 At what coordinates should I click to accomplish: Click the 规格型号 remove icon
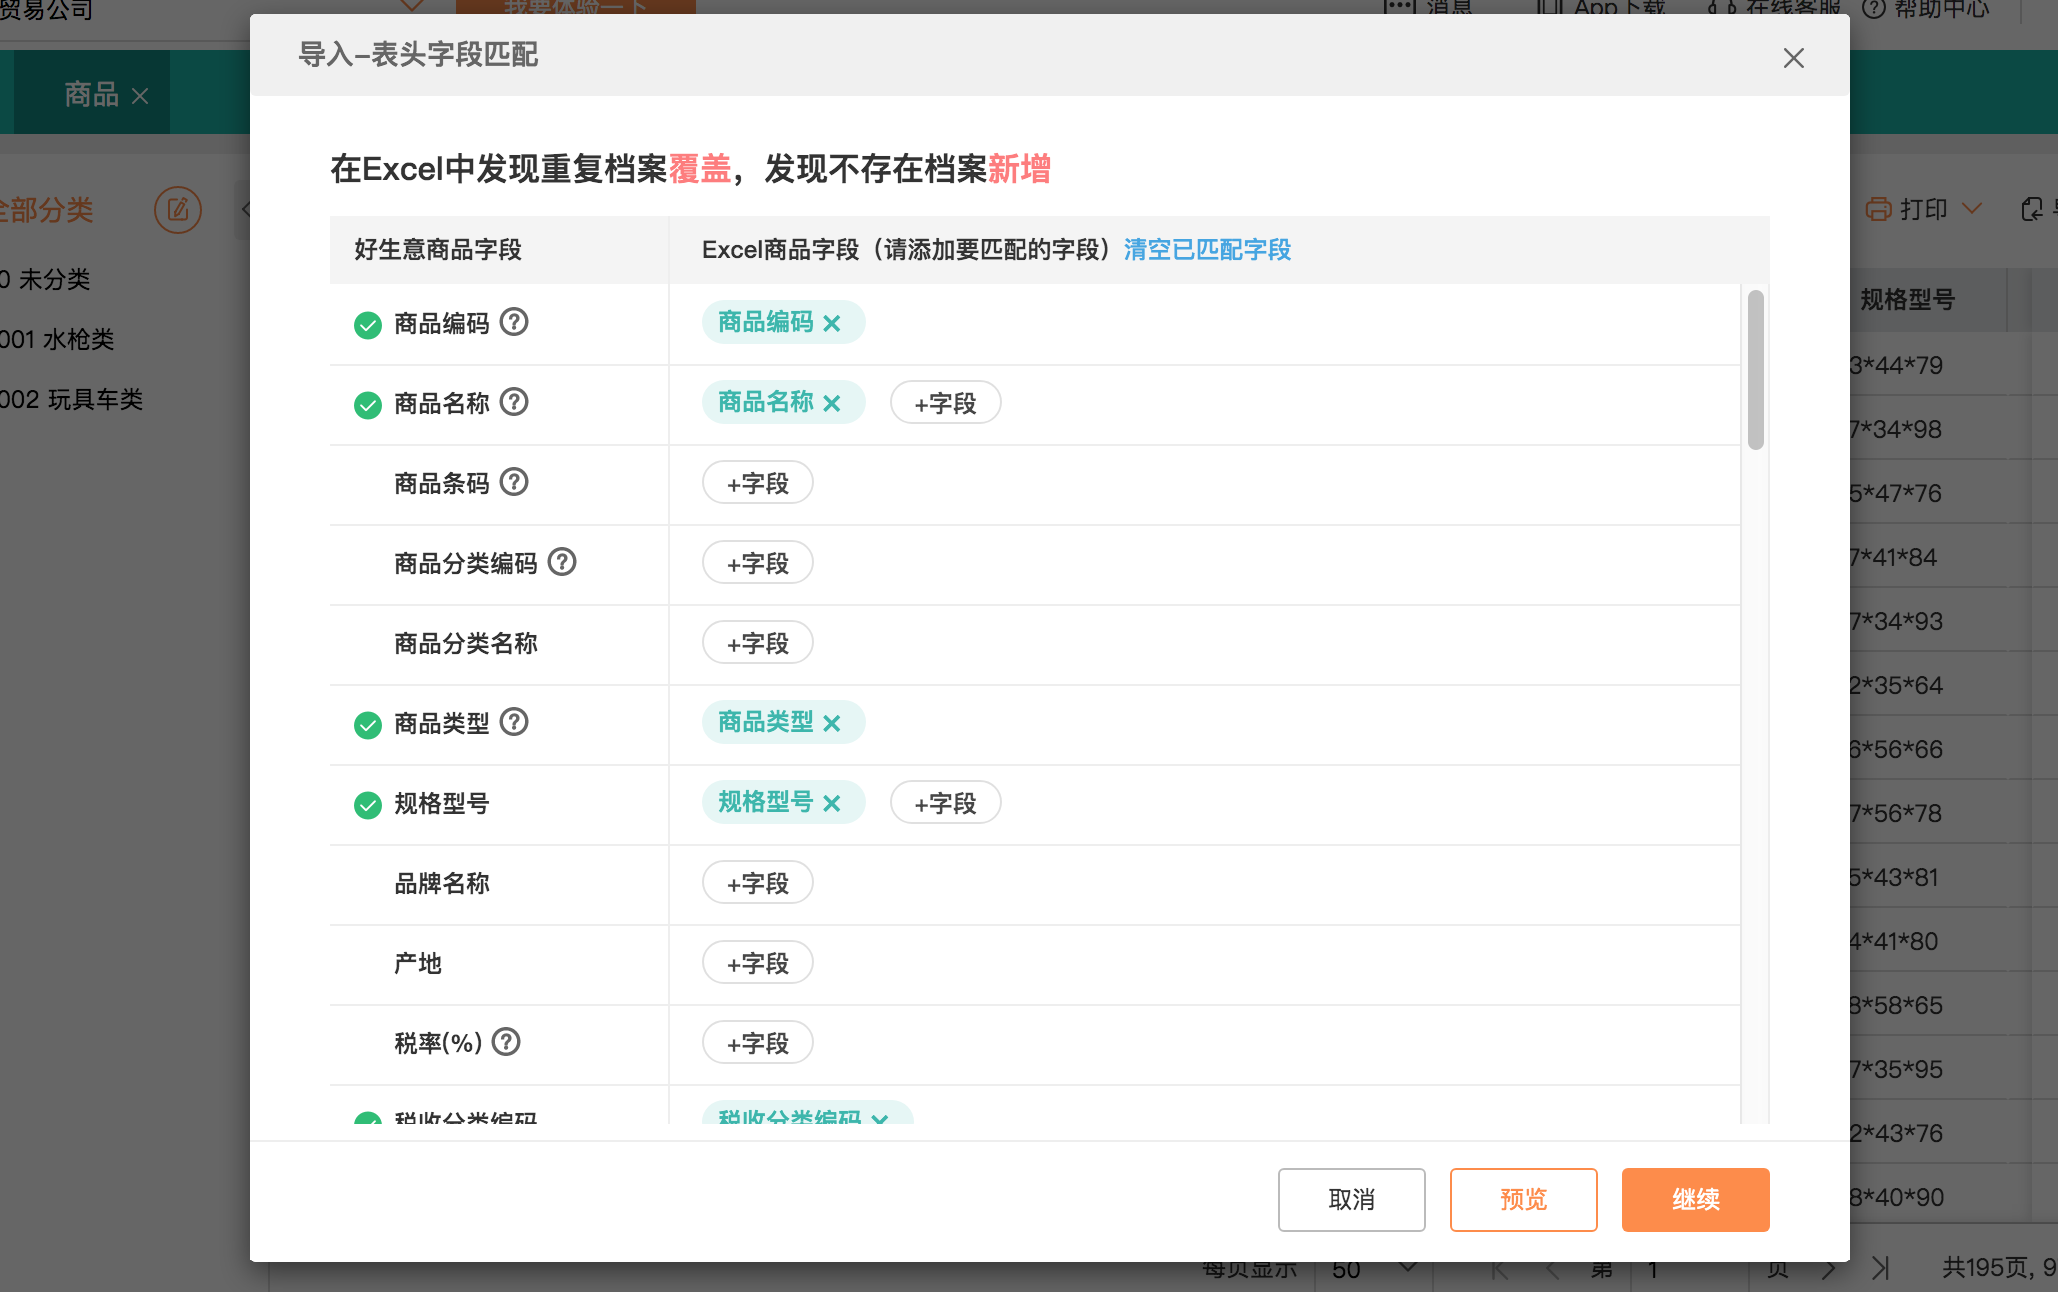click(x=832, y=804)
